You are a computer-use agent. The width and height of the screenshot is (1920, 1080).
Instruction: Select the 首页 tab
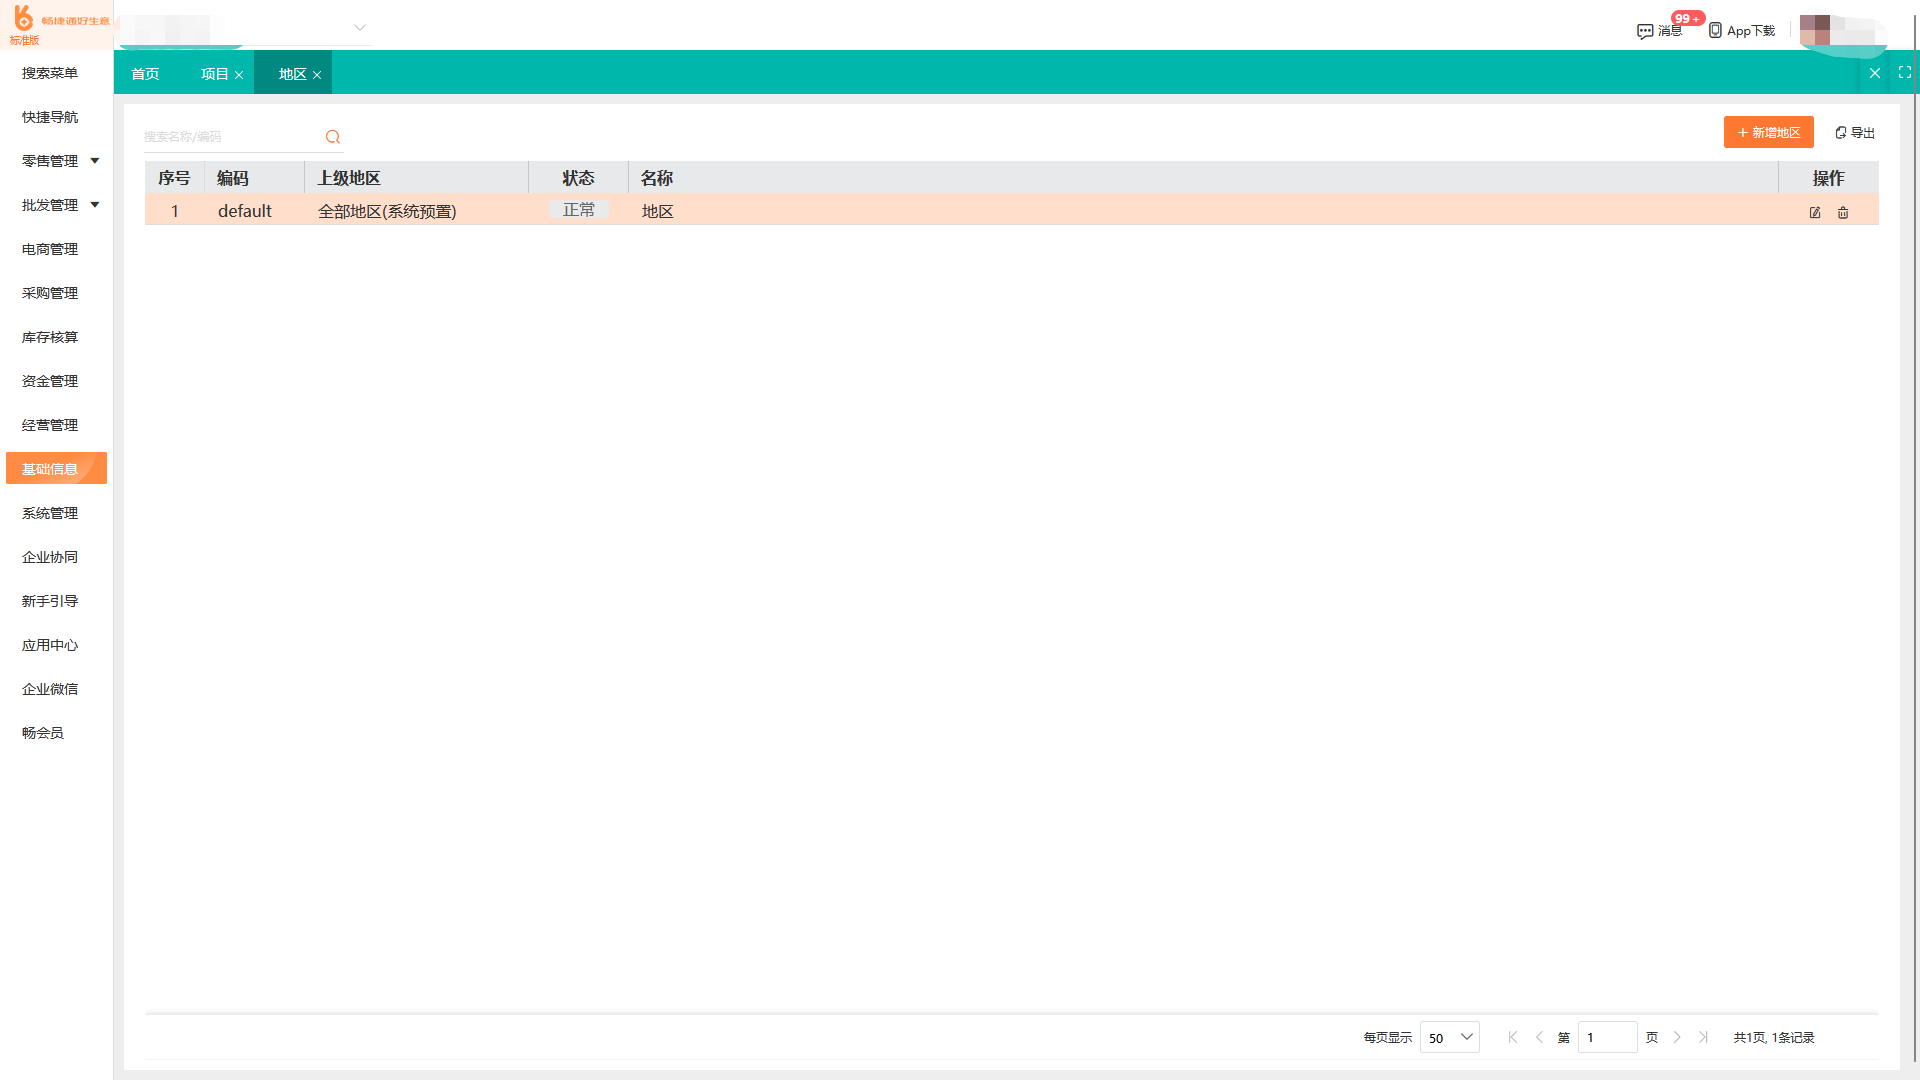pyautogui.click(x=145, y=73)
